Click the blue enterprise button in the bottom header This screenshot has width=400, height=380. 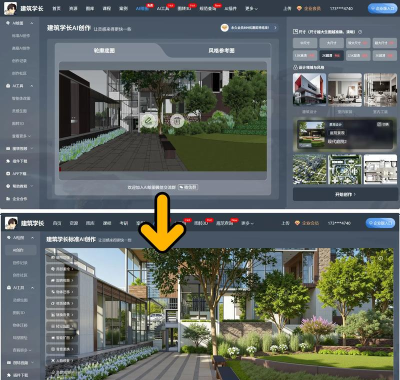click(x=380, y=223)
